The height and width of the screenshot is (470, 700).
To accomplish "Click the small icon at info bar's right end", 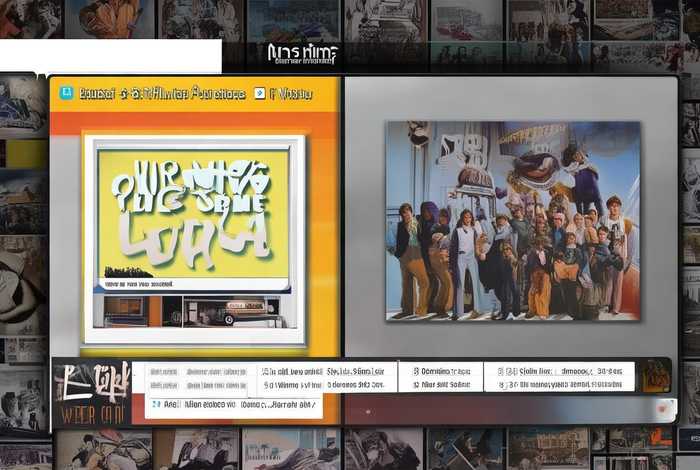I will [x=656, y=376].
